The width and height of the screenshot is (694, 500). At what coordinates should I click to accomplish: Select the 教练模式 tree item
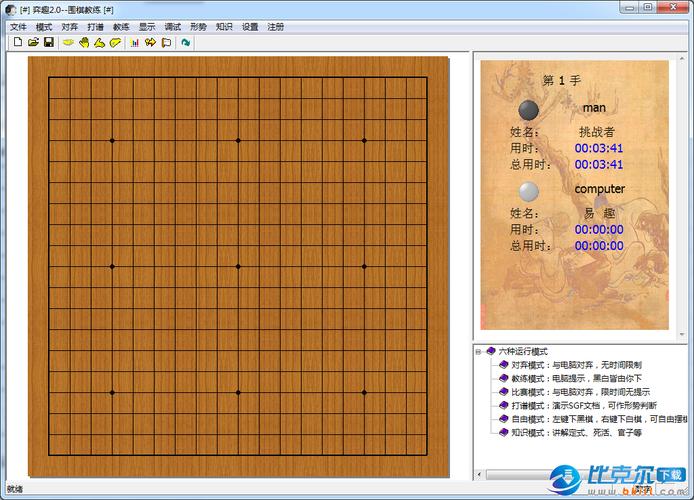tap(530, 379)
